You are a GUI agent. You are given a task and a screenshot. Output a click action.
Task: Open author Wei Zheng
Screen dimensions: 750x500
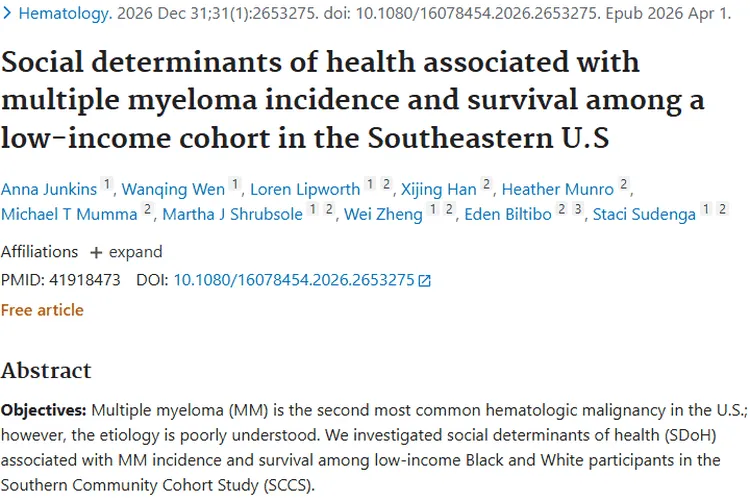[384, 214]
